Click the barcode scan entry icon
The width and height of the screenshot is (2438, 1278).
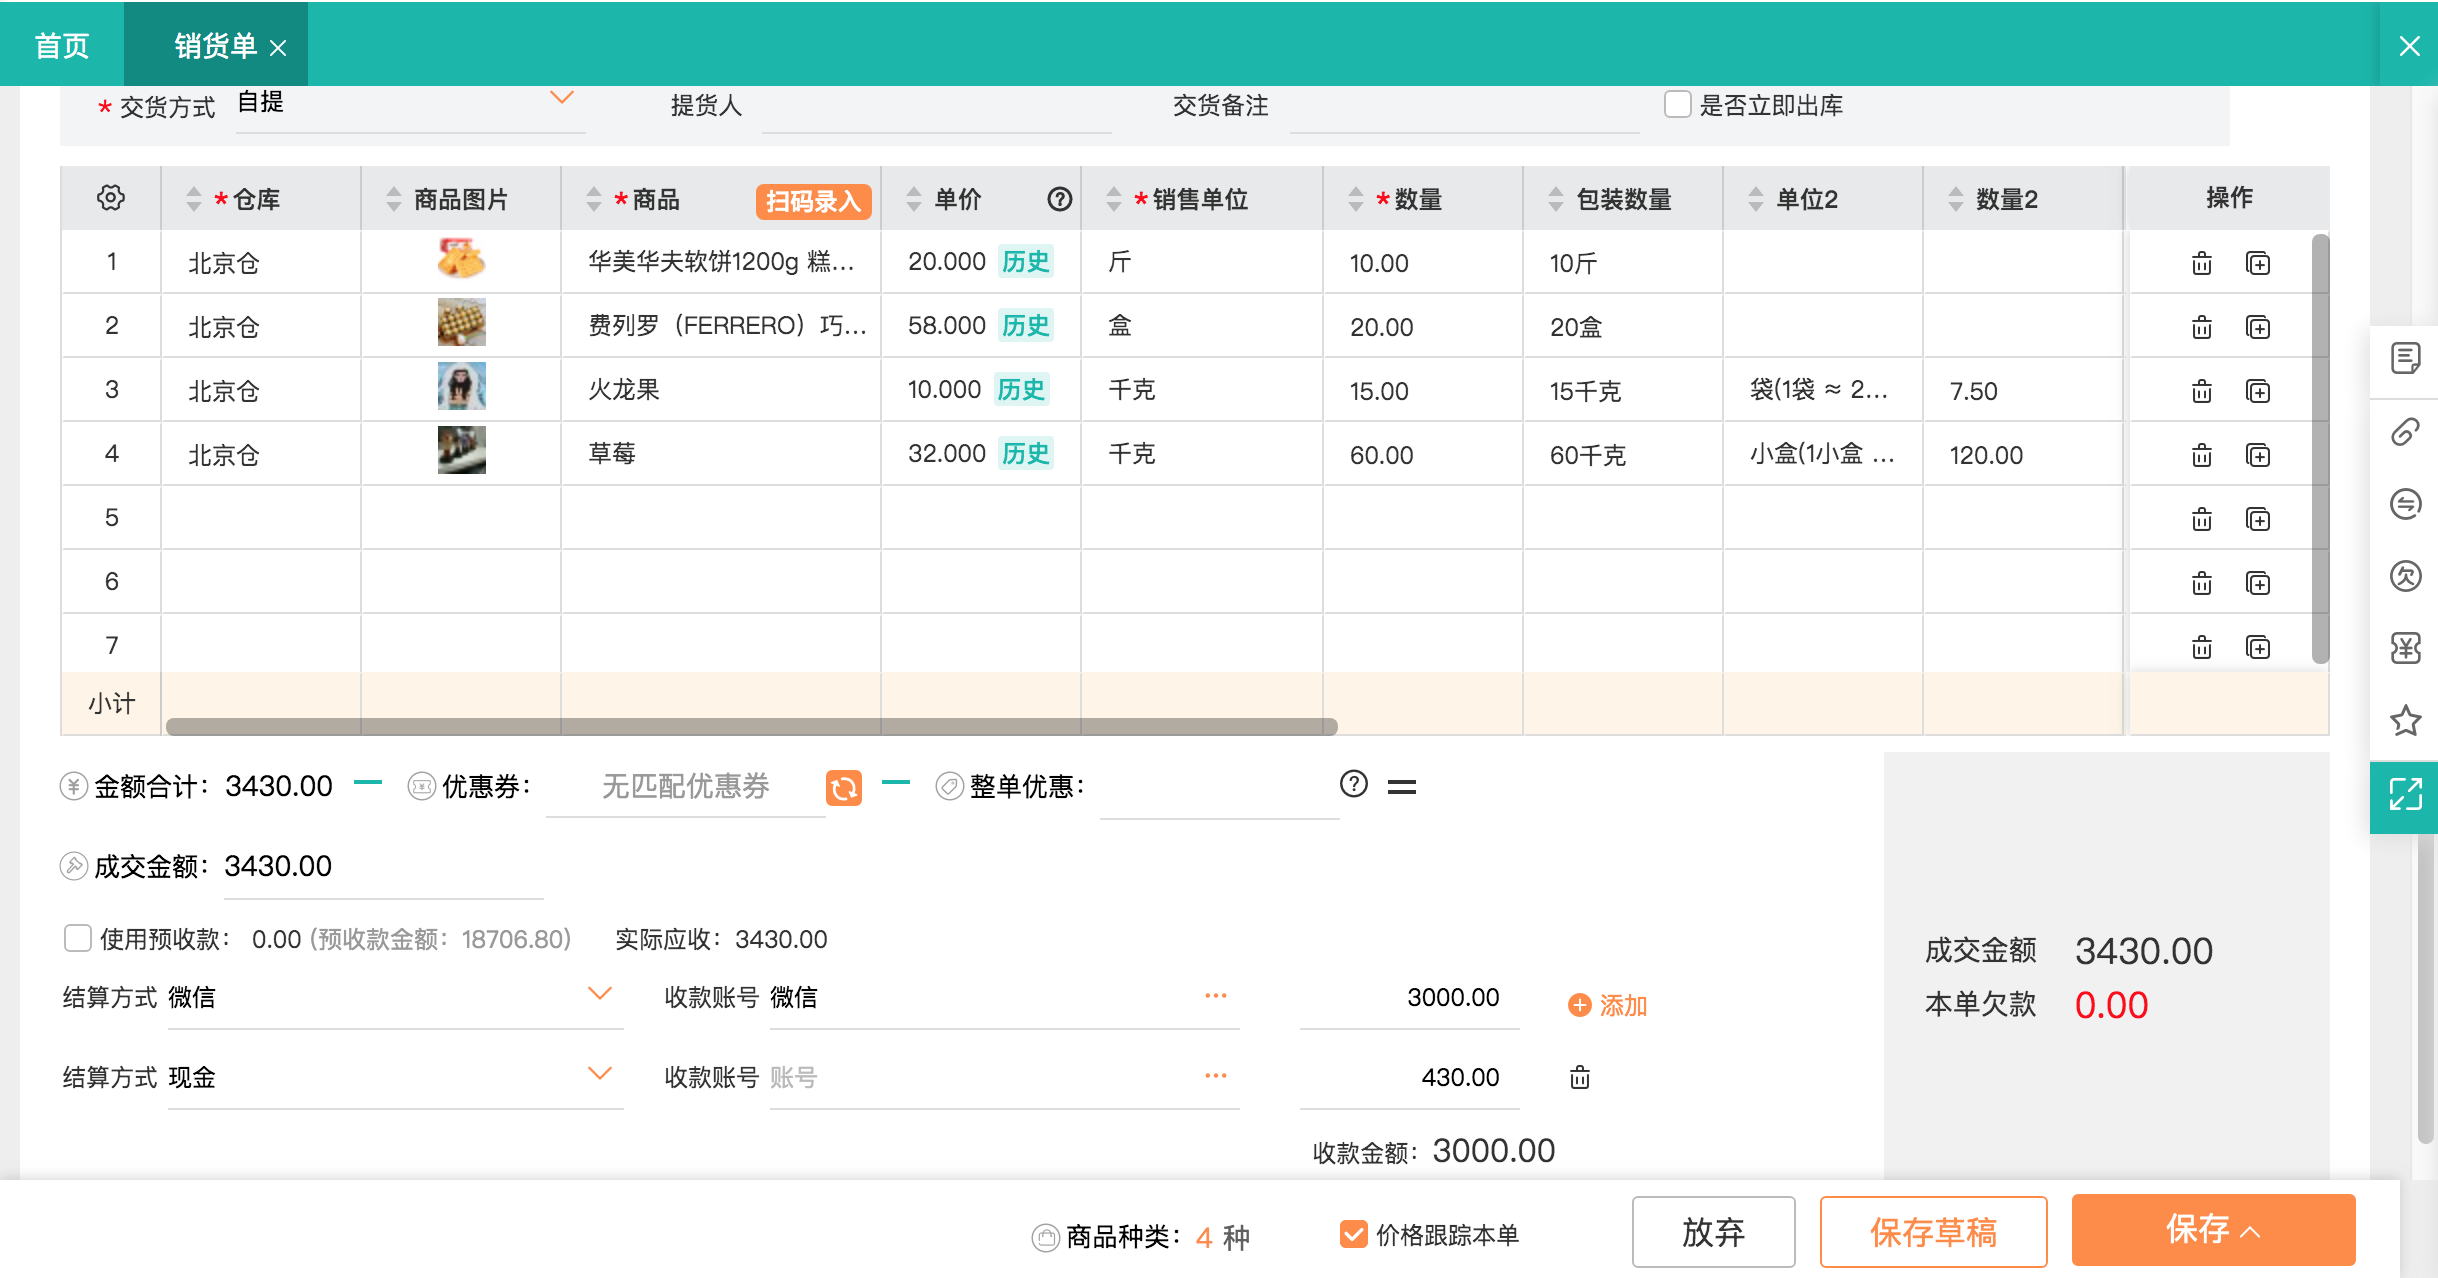813,200
